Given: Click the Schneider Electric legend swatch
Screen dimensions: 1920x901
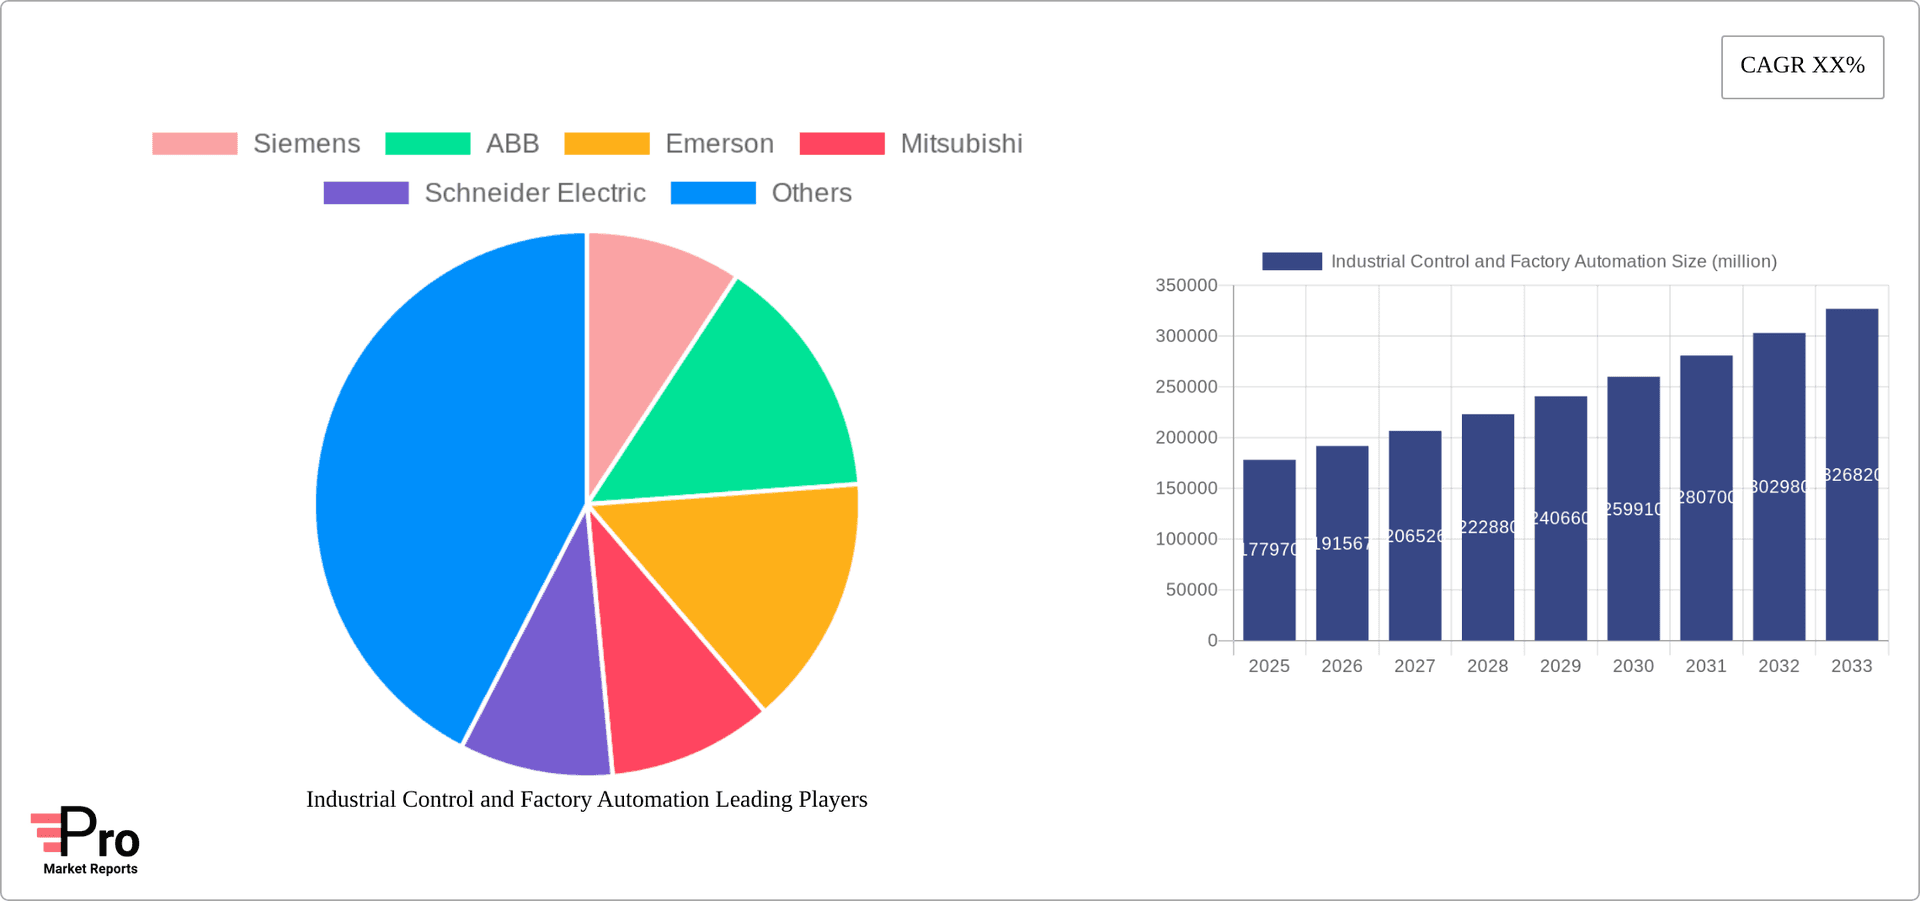Looking at the screenshot, I should click(366, 192).
